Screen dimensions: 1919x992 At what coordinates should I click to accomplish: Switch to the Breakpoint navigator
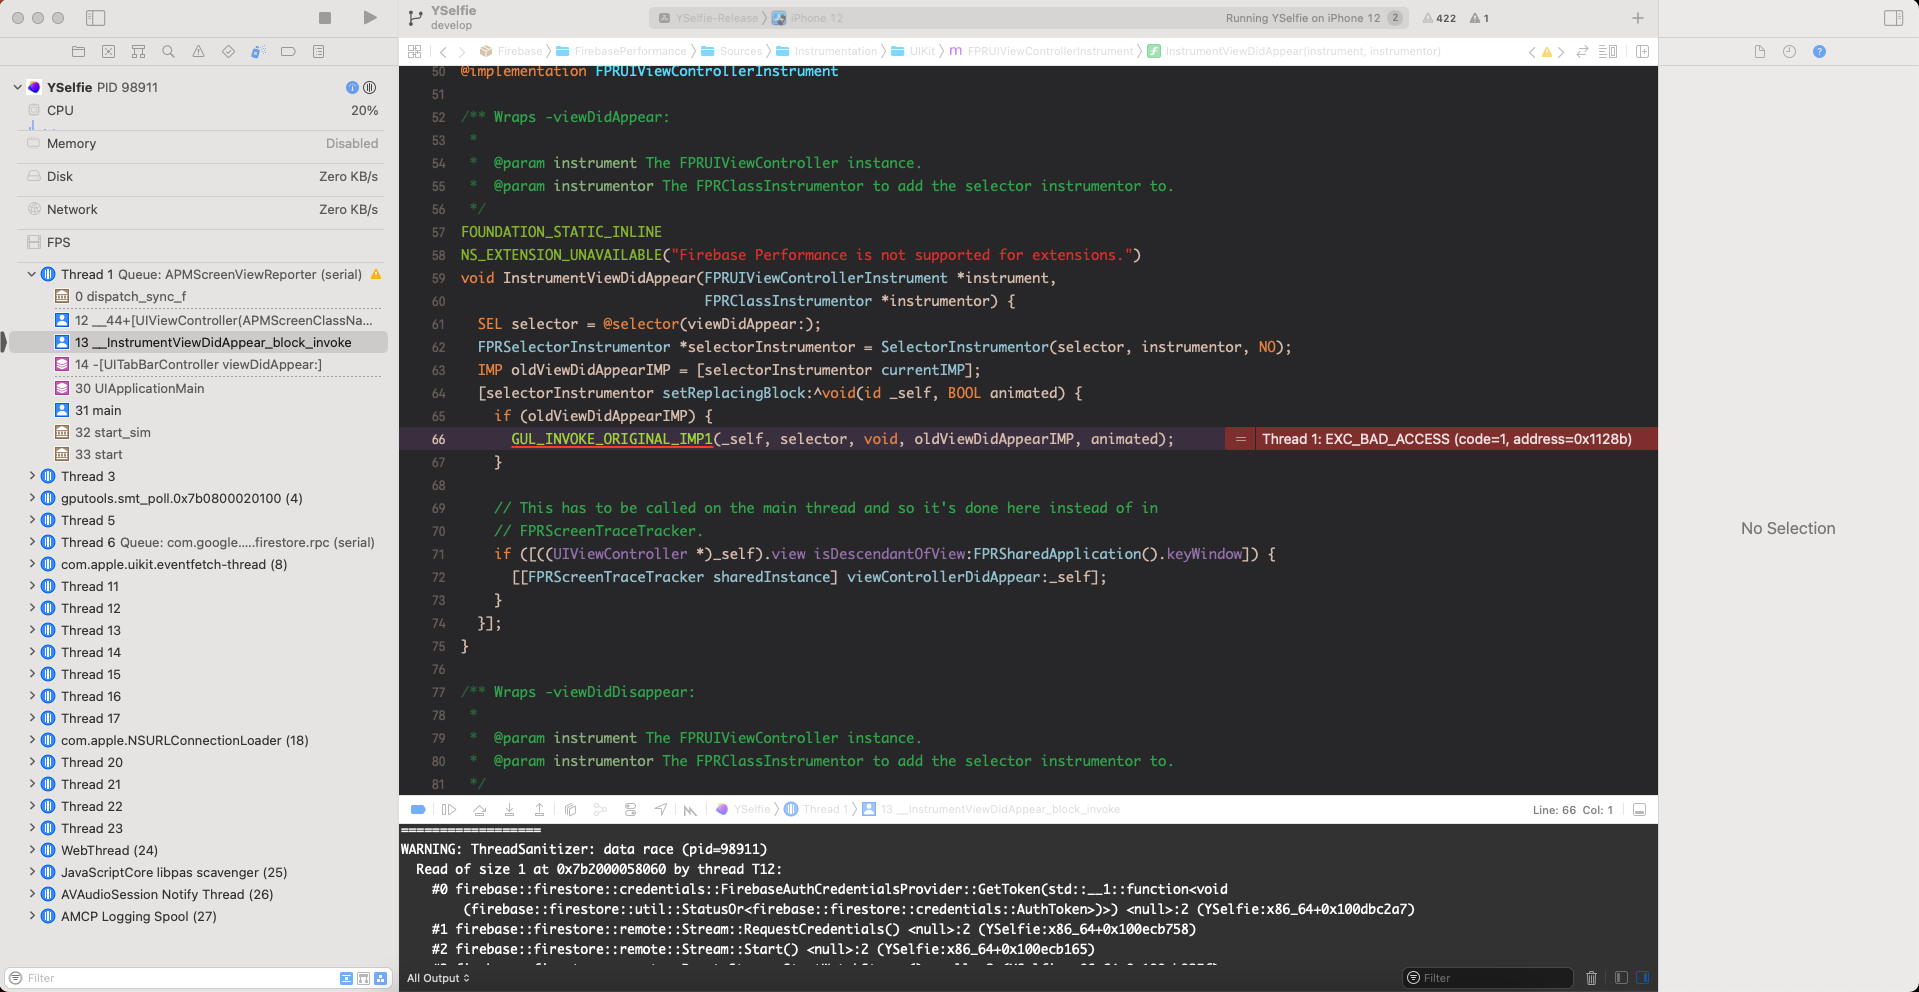pyautogui.click(x=288, y=51)
